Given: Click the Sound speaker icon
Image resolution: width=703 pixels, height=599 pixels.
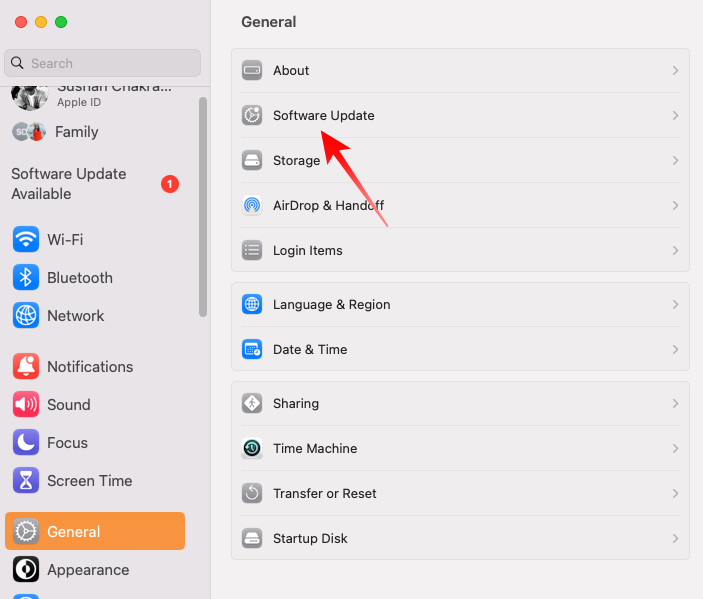Looking at the screenshot, I should click(26, 404).
